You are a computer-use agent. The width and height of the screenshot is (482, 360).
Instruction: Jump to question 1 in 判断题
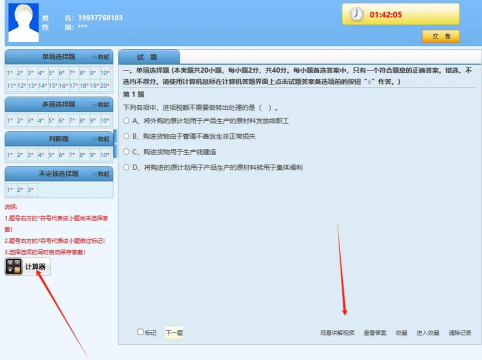click(x=10, y=155)
